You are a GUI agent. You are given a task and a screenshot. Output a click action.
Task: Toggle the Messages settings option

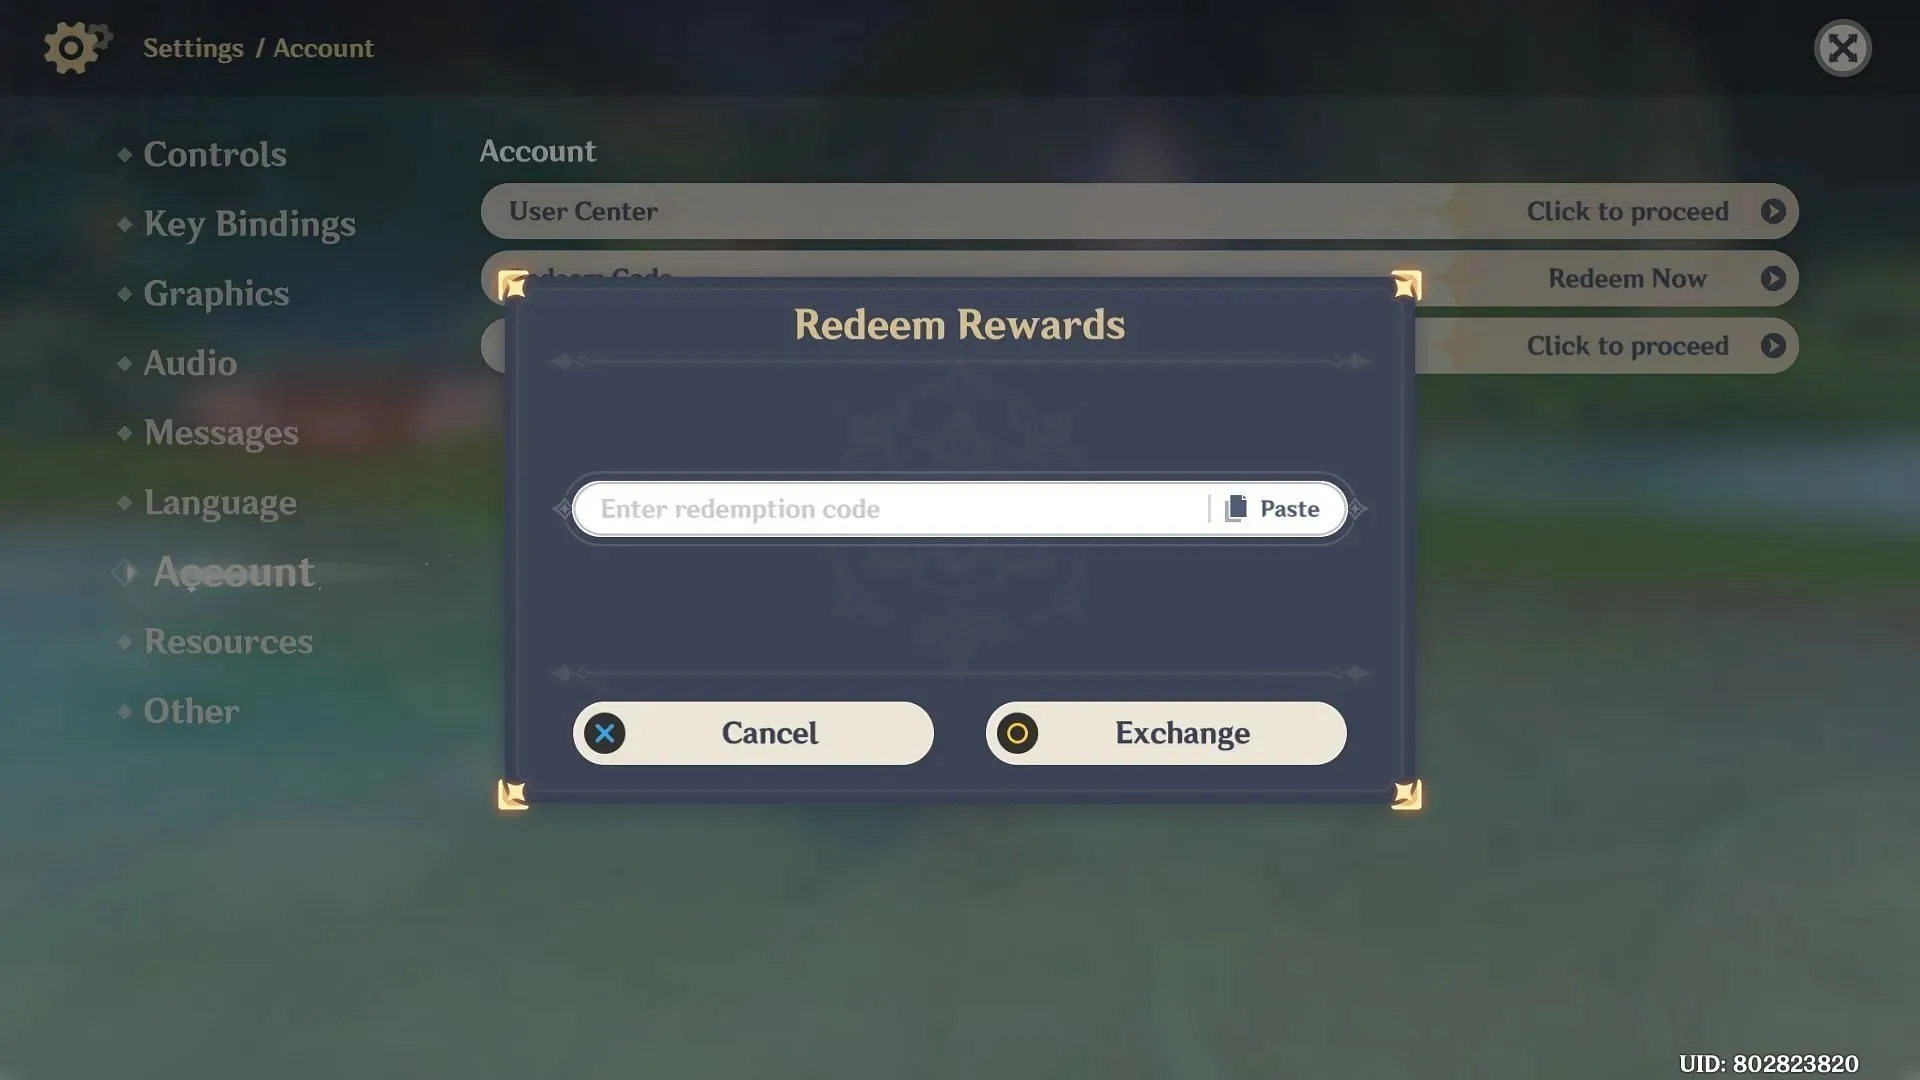coord(222,433)
